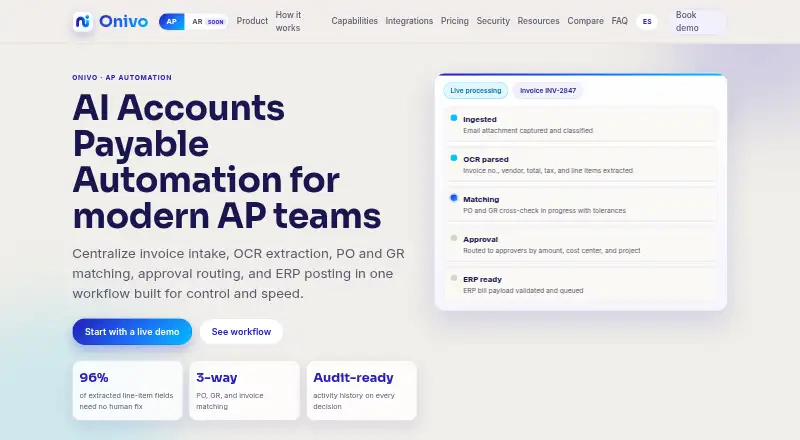Click the 96% stat card
The image size is (800, 440).
click(128, 391)
